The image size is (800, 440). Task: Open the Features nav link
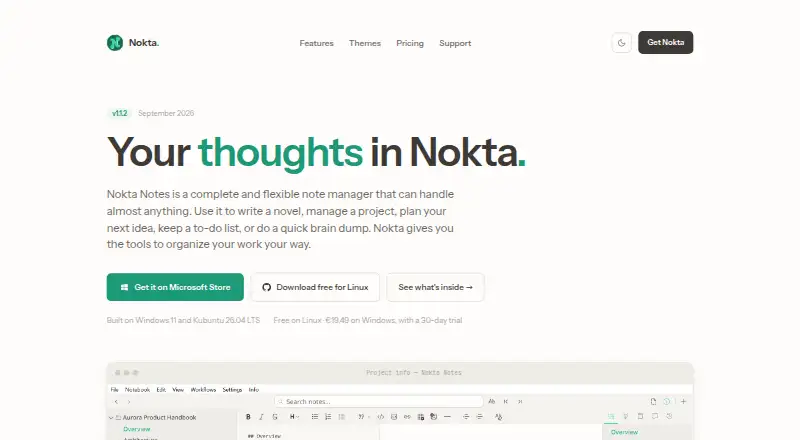(316, 43)
